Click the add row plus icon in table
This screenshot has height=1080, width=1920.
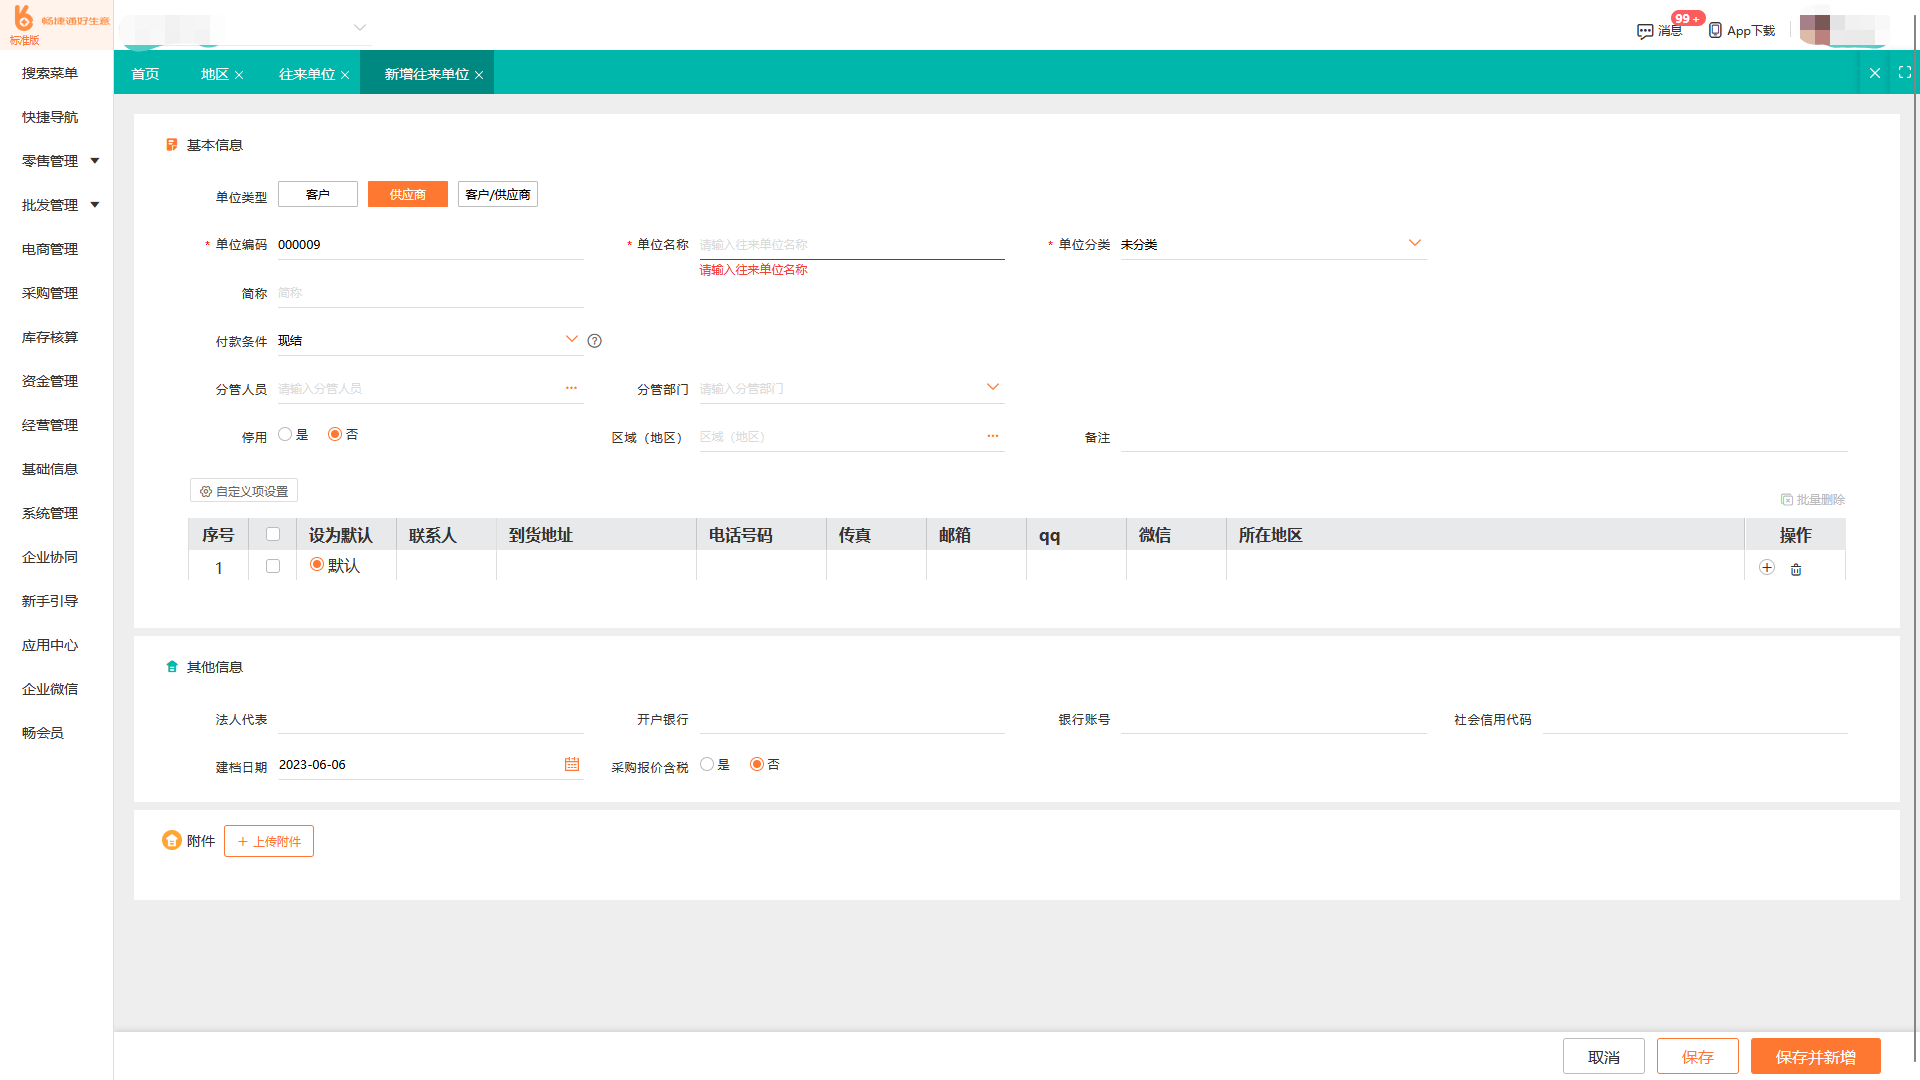tap(1764, 567)
